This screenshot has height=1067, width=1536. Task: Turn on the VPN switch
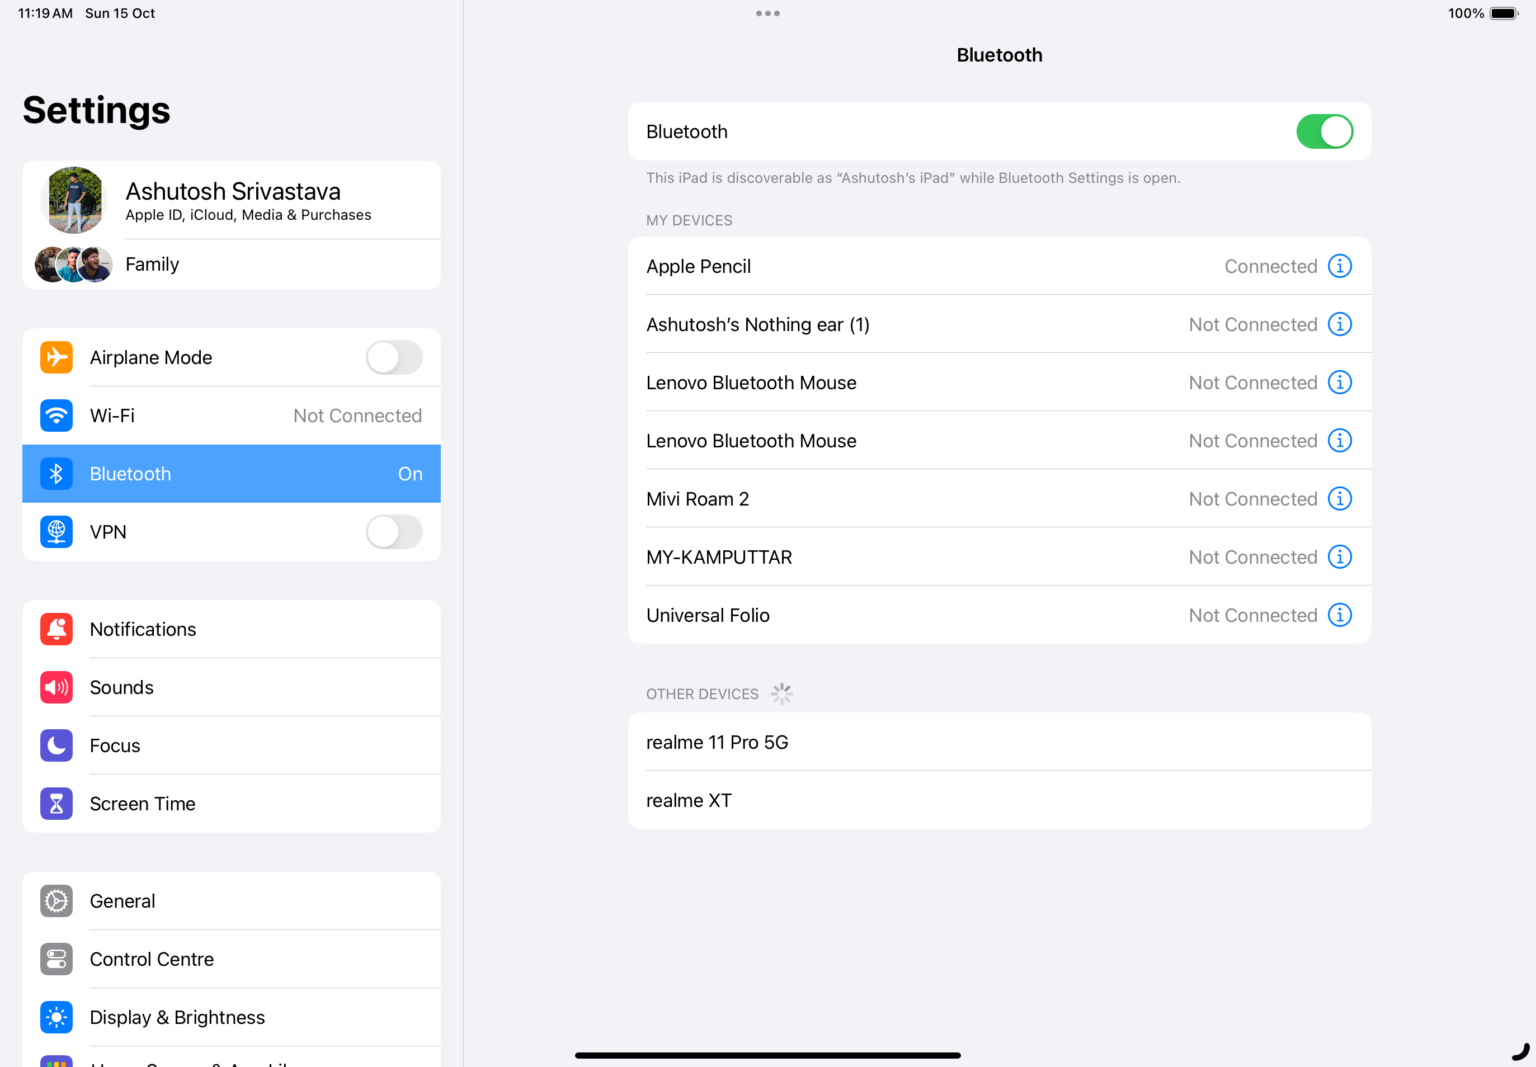tap(393, 532)
